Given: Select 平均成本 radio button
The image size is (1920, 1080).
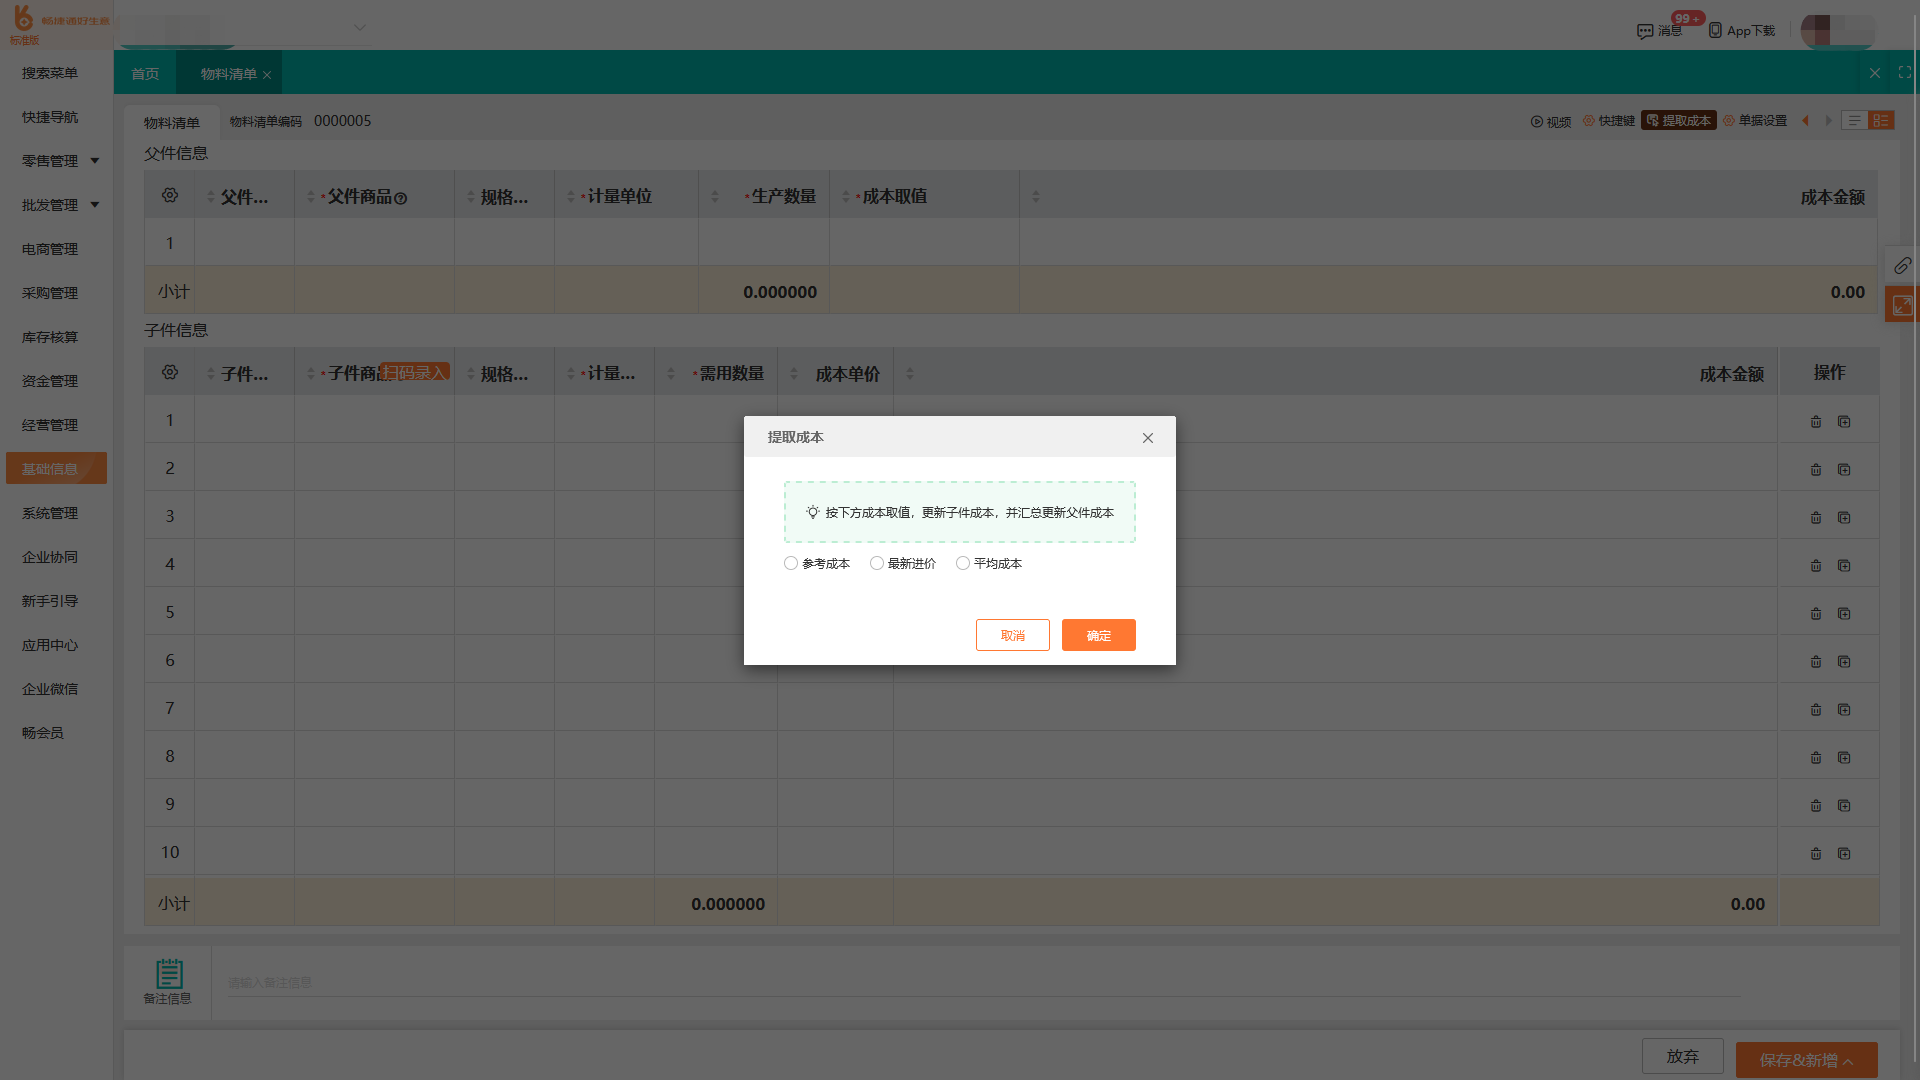Looking at the screenshot, I should pyautogui.click(x=963, y=563).
